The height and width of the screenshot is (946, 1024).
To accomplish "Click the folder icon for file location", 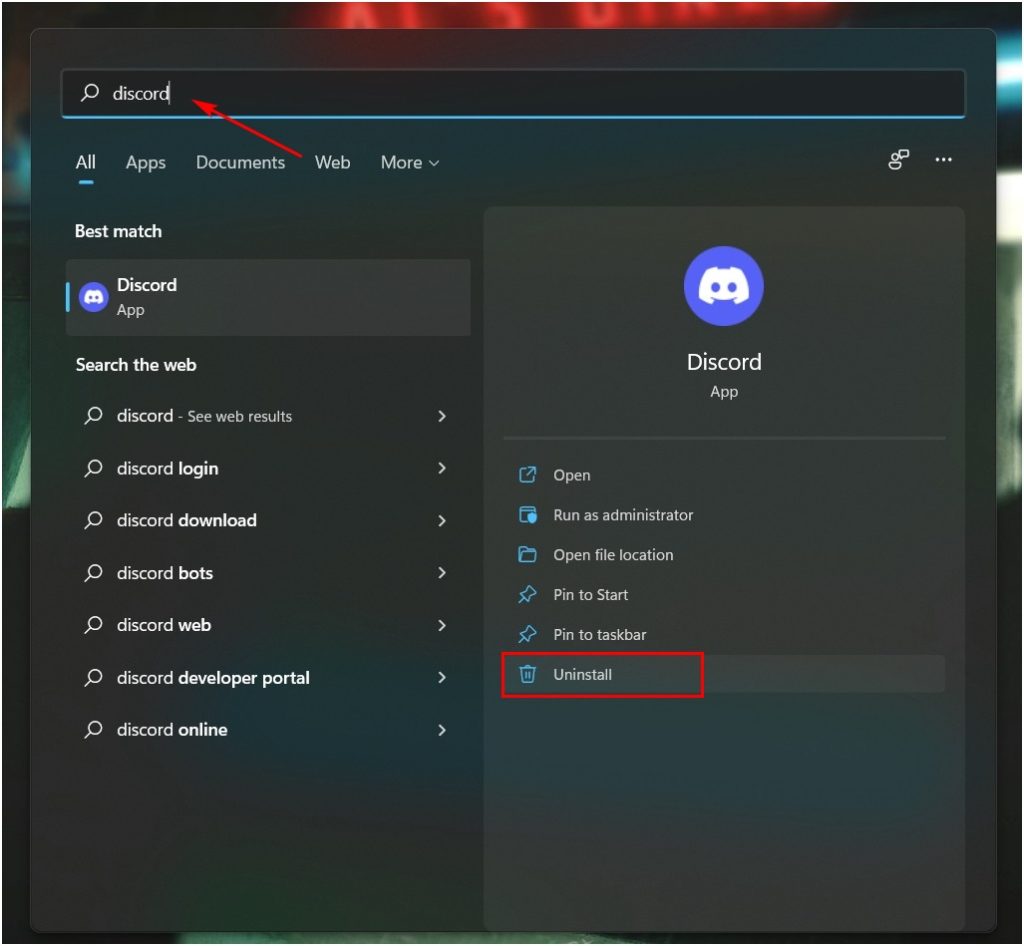I will coord(527,554).
